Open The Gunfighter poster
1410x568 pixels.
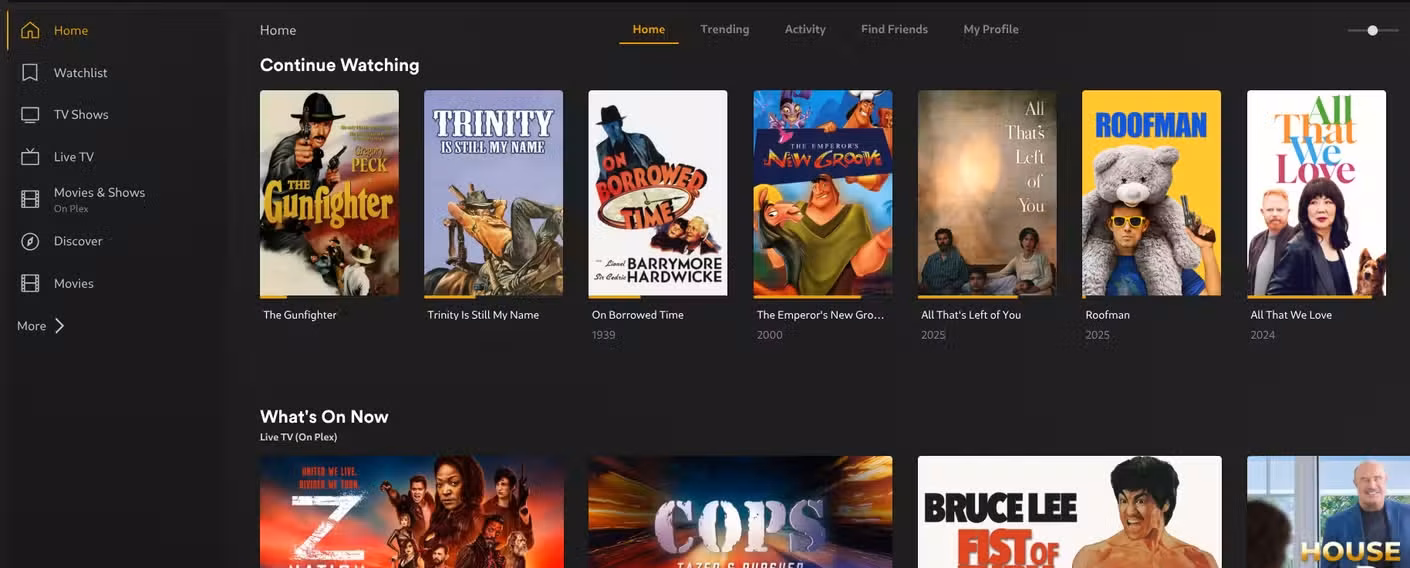tap(329, 194)
